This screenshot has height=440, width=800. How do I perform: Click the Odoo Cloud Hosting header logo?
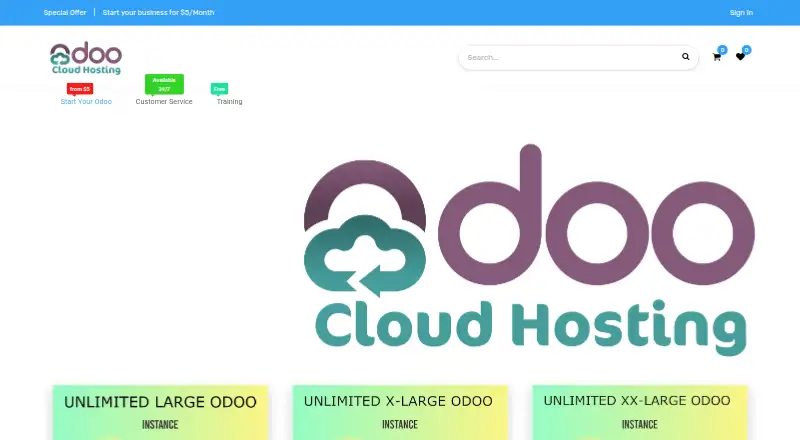(86, 58)
